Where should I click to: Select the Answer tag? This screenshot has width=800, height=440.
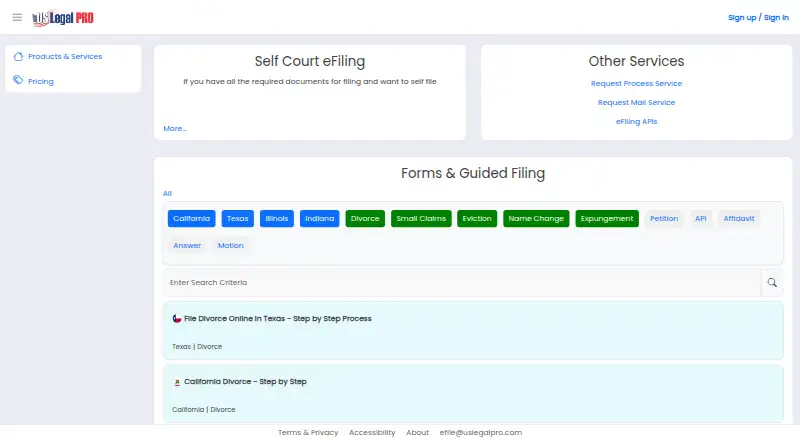(187, 246)
